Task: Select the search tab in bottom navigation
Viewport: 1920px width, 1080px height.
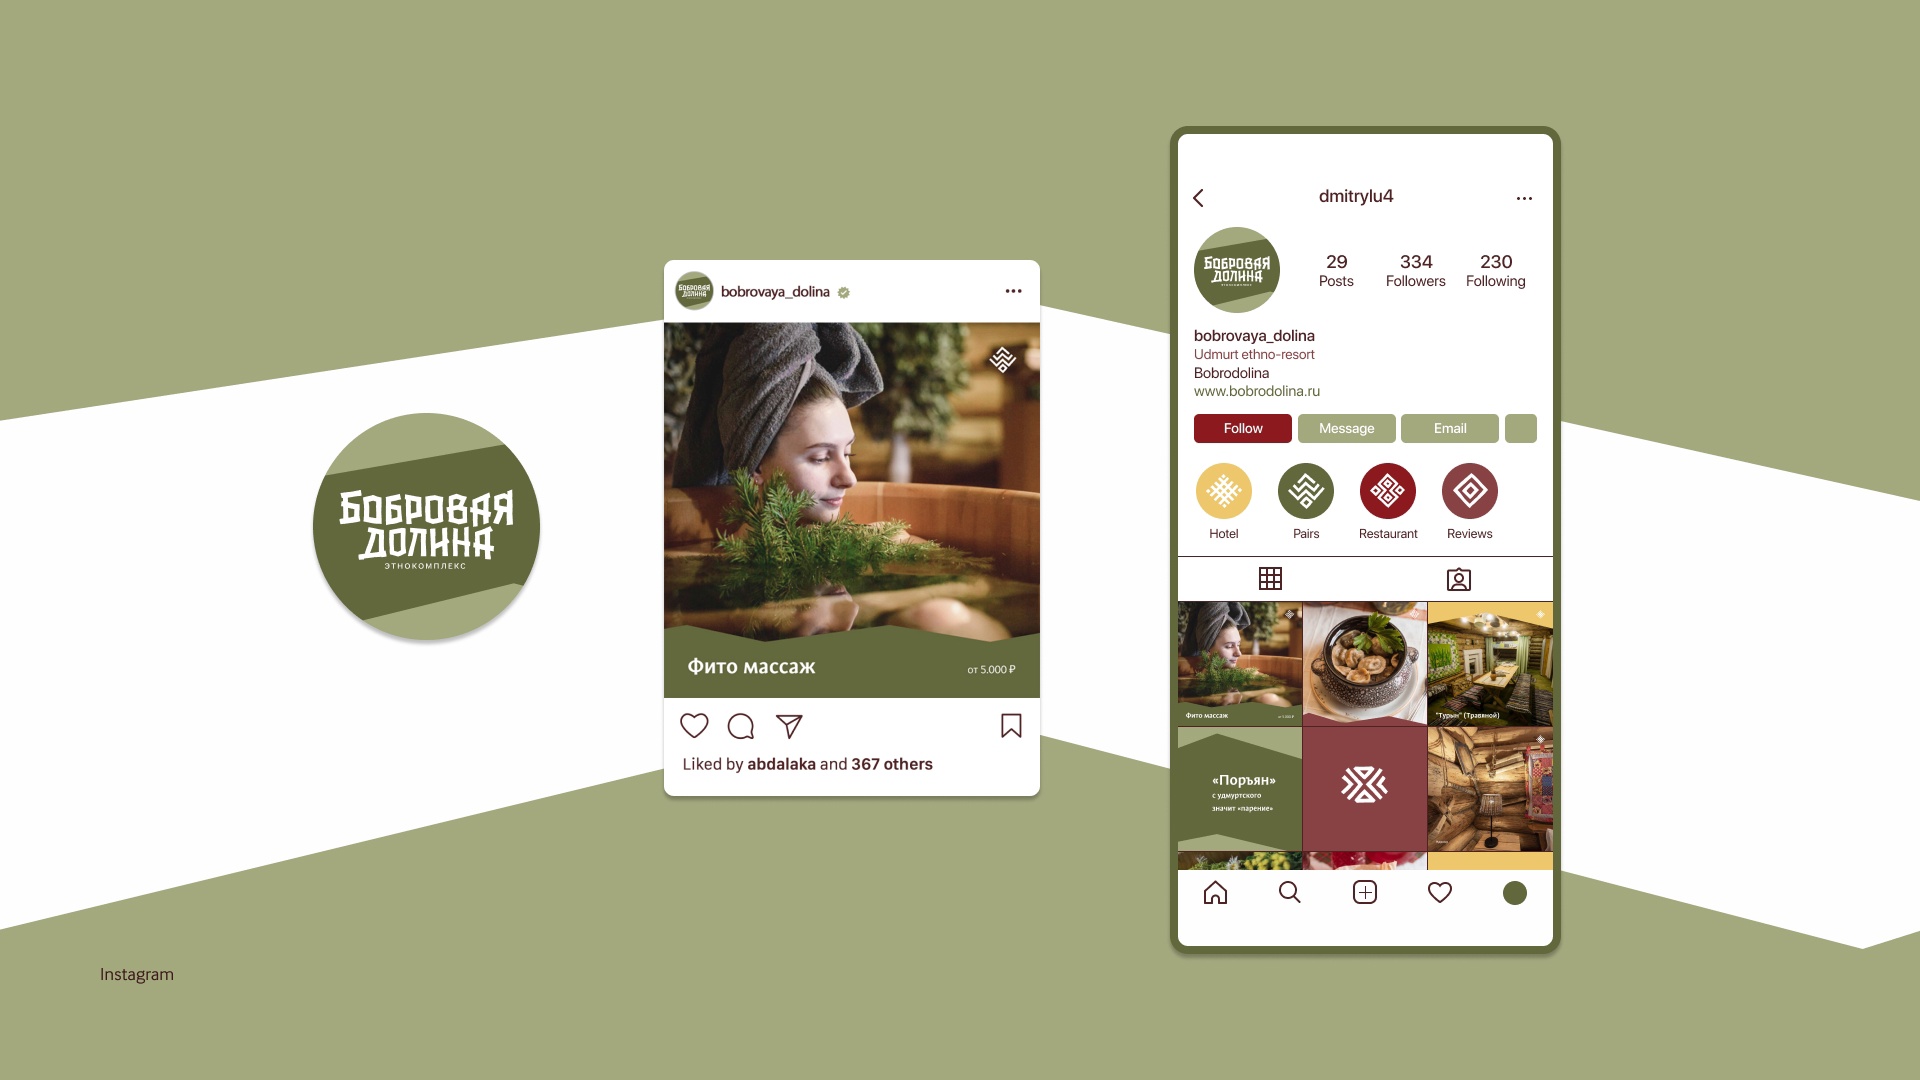Action: pos(1290,893)
